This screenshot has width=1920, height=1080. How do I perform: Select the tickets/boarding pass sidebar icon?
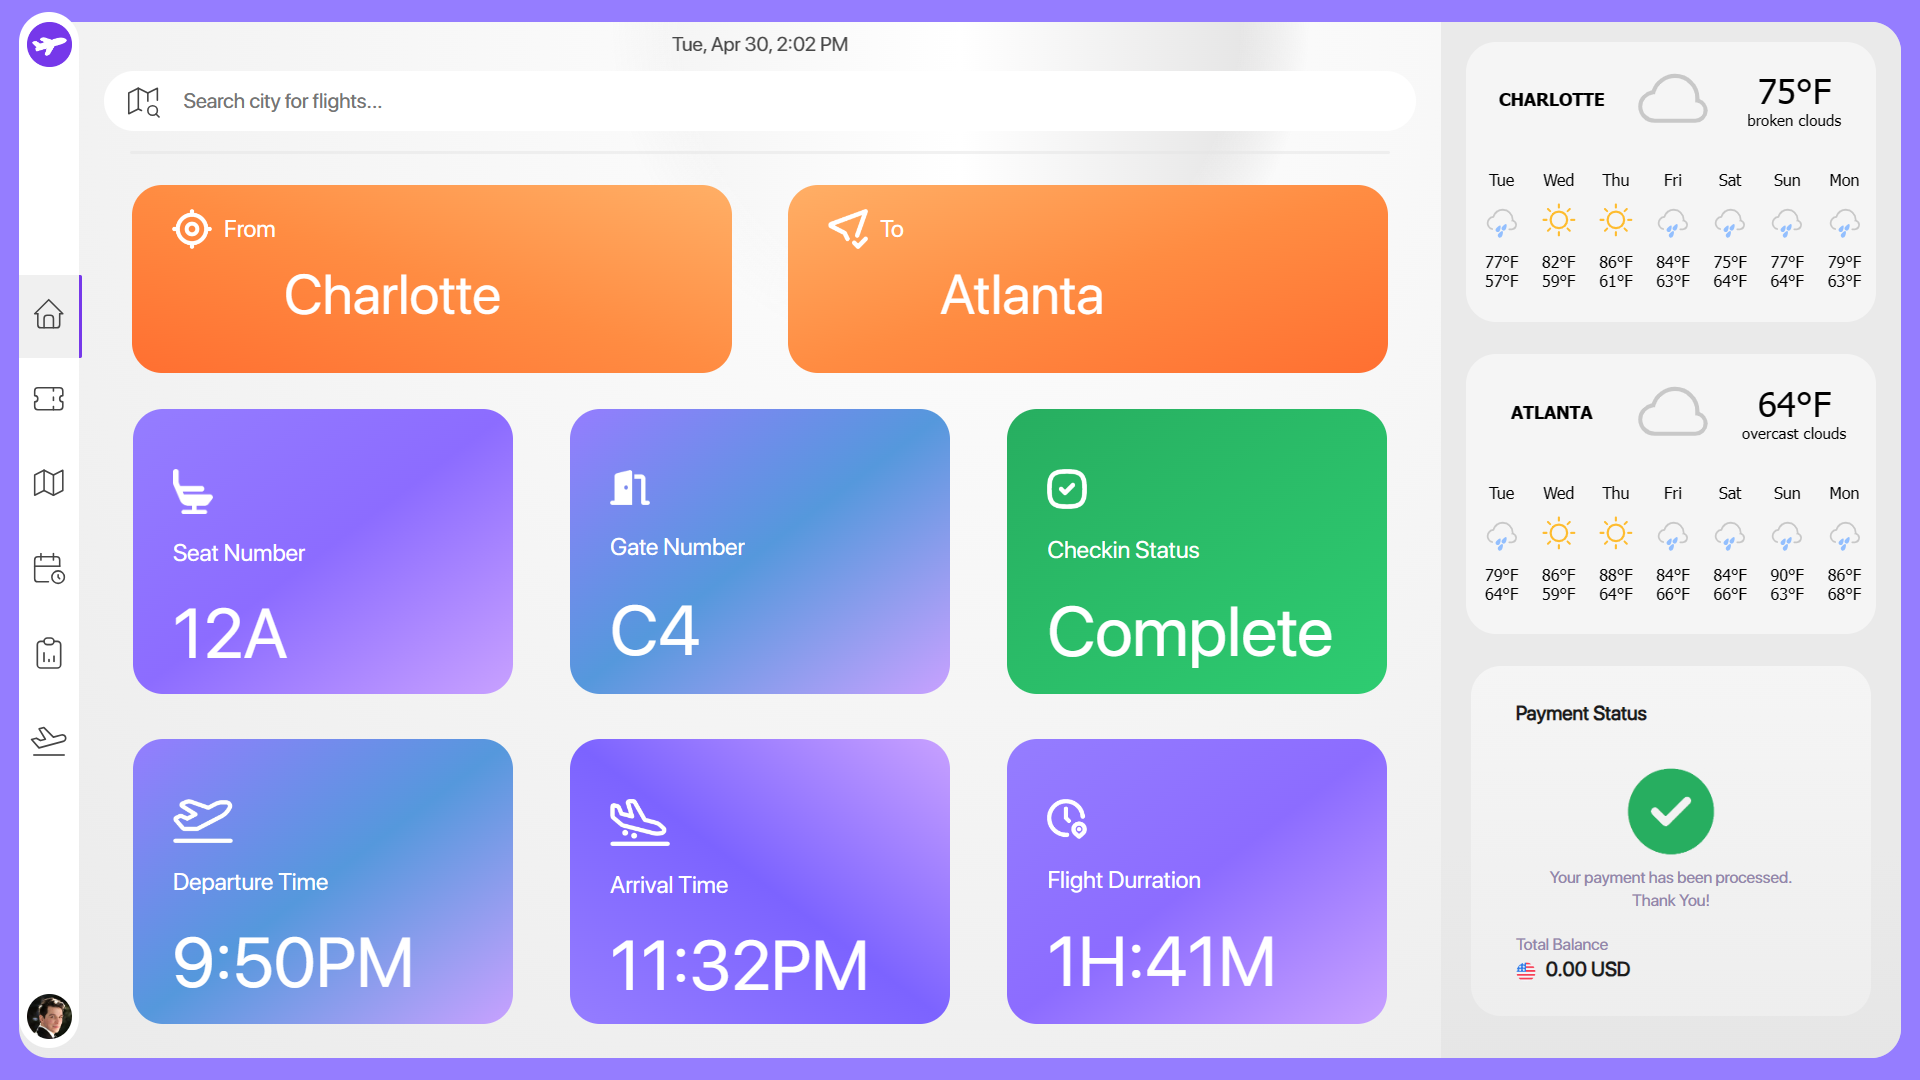pos(49,398)
